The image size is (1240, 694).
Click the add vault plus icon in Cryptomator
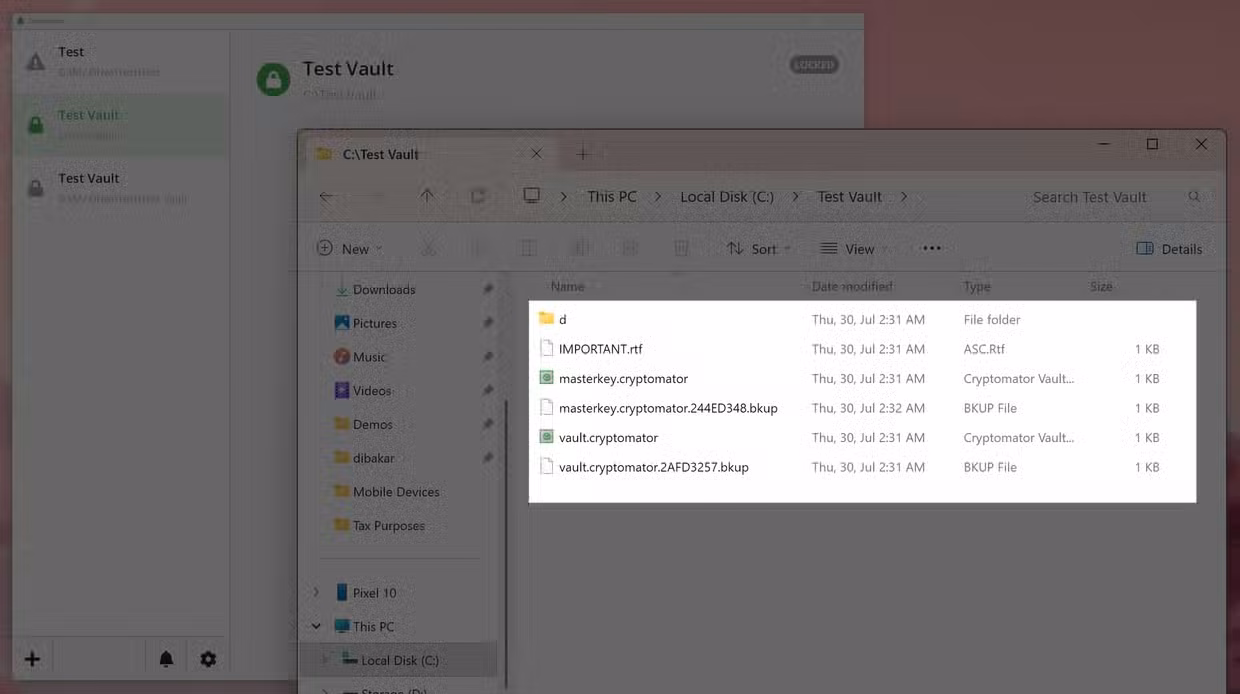32,659
